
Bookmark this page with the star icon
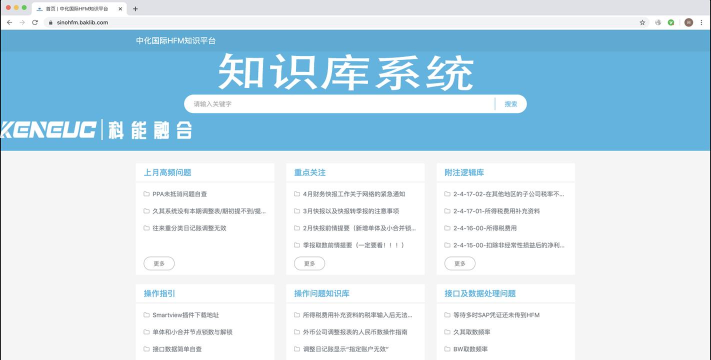(642, 22)
